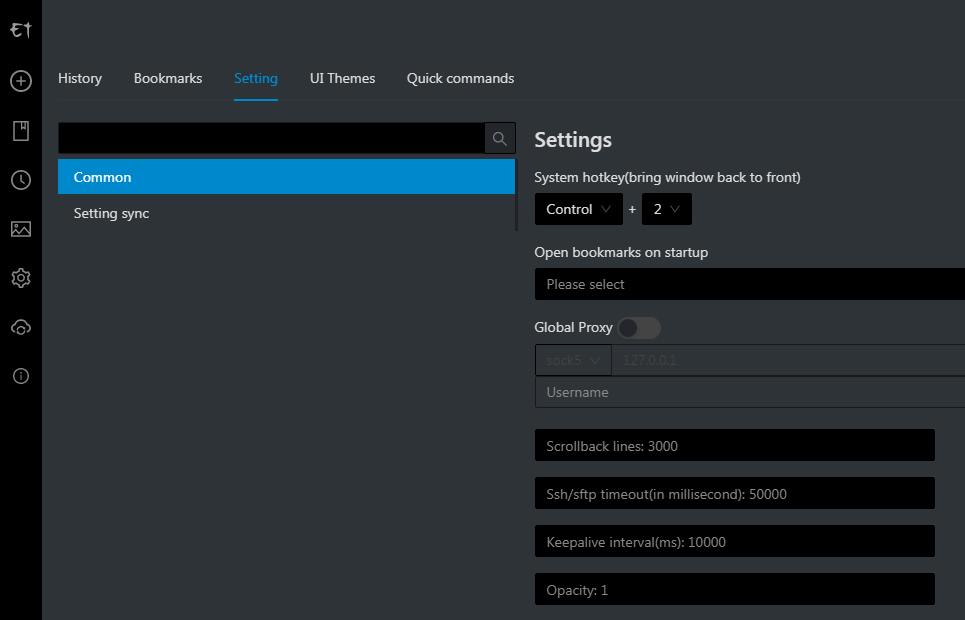
Task: Click the plus icon to add new session
Action: pyautogui.click(x=21, y=81)
